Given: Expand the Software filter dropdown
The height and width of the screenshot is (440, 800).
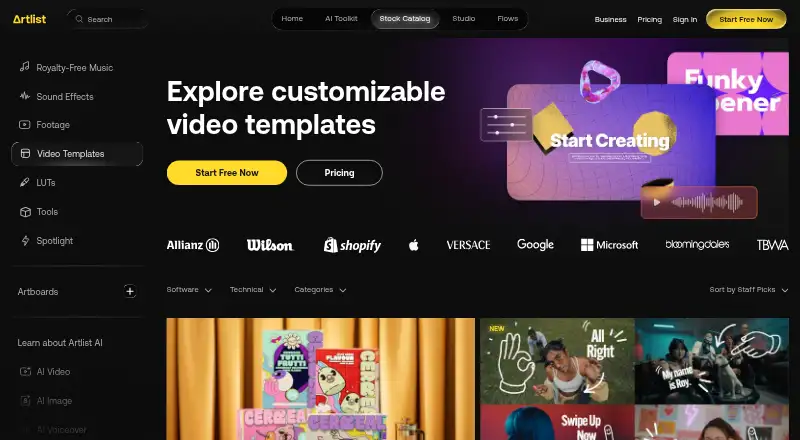Looking at the screenshot, I should (x=189, y=290).
